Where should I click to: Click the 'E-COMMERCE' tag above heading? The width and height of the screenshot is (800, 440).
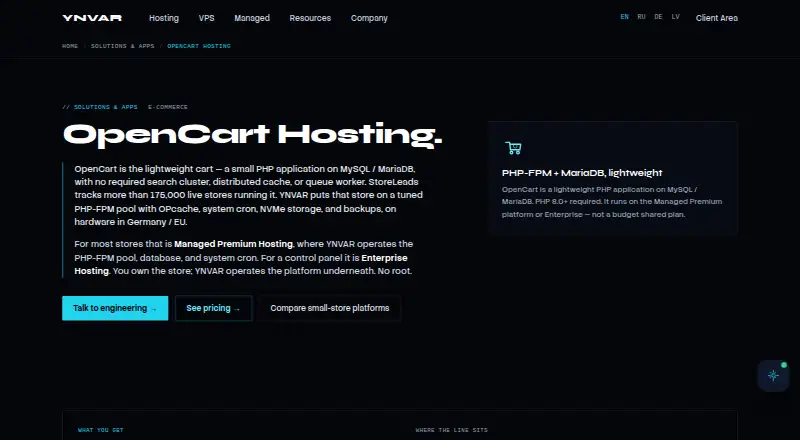168,107
